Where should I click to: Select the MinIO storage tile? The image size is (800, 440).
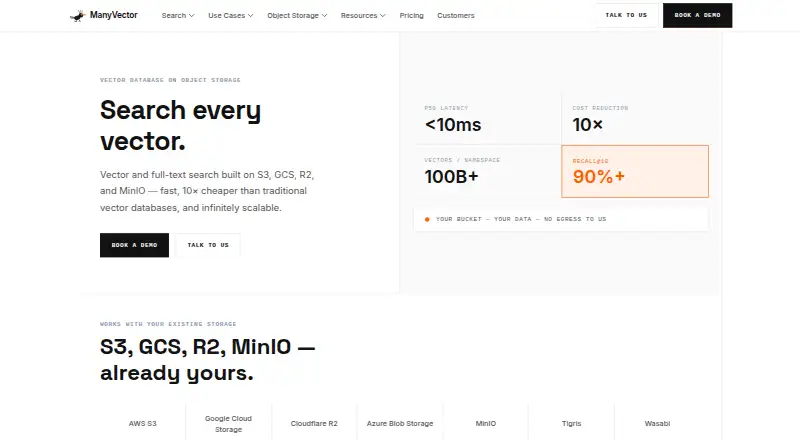(x=485, y=423)
